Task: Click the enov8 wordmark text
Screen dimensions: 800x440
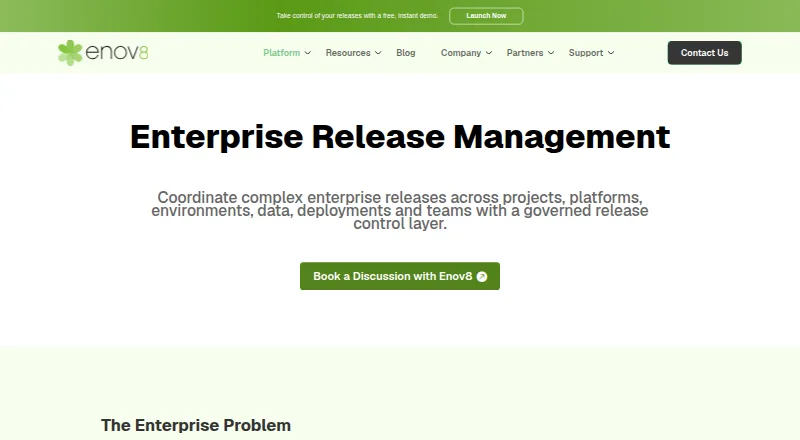Action: point(117,53)
